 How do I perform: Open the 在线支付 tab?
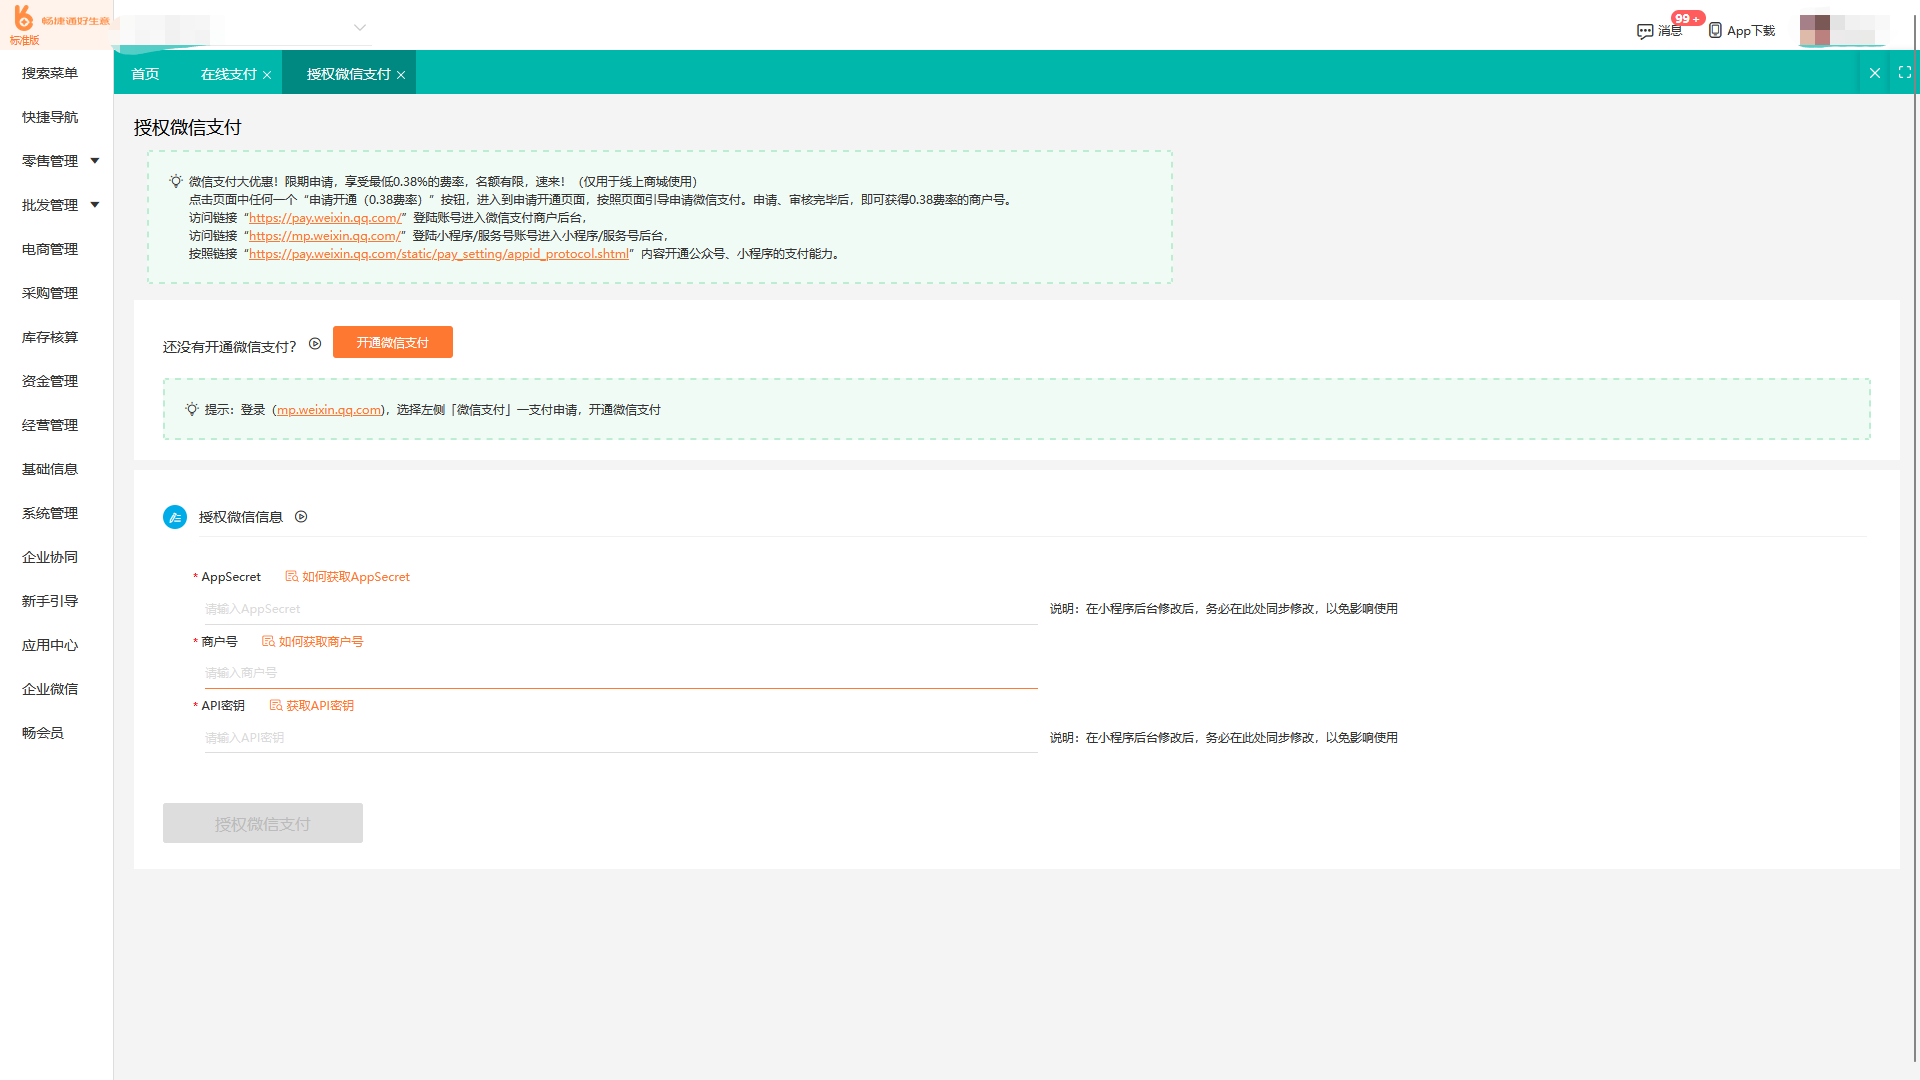click(x=228, y=73)
